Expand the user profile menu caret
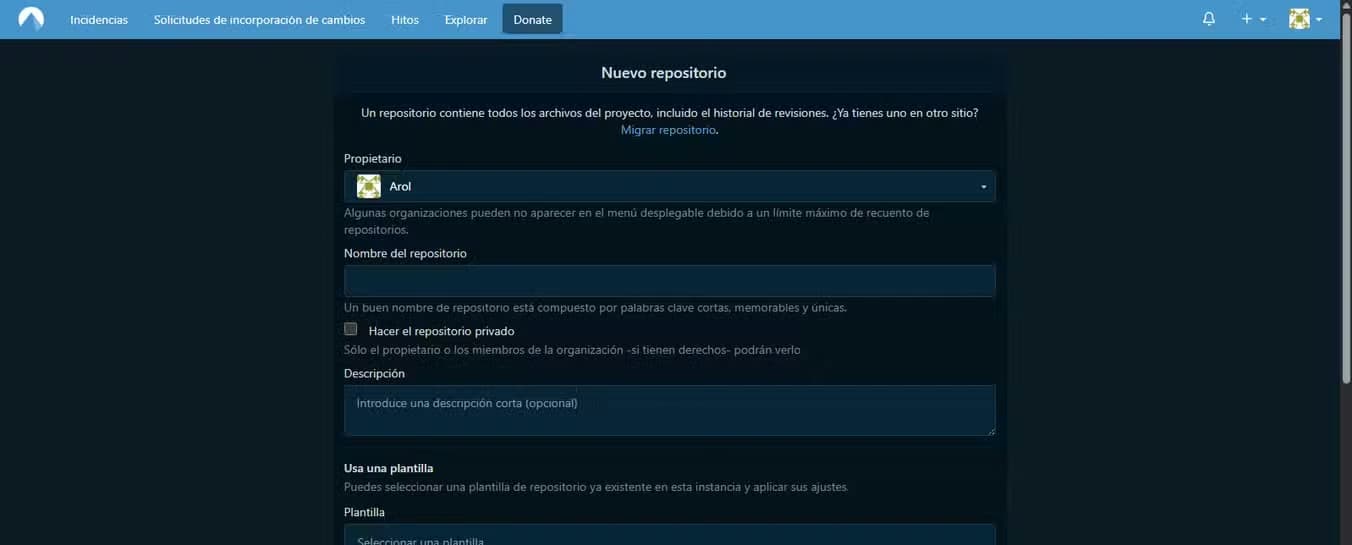Viewport: 1352px width, 545px height. (1319, 20)
